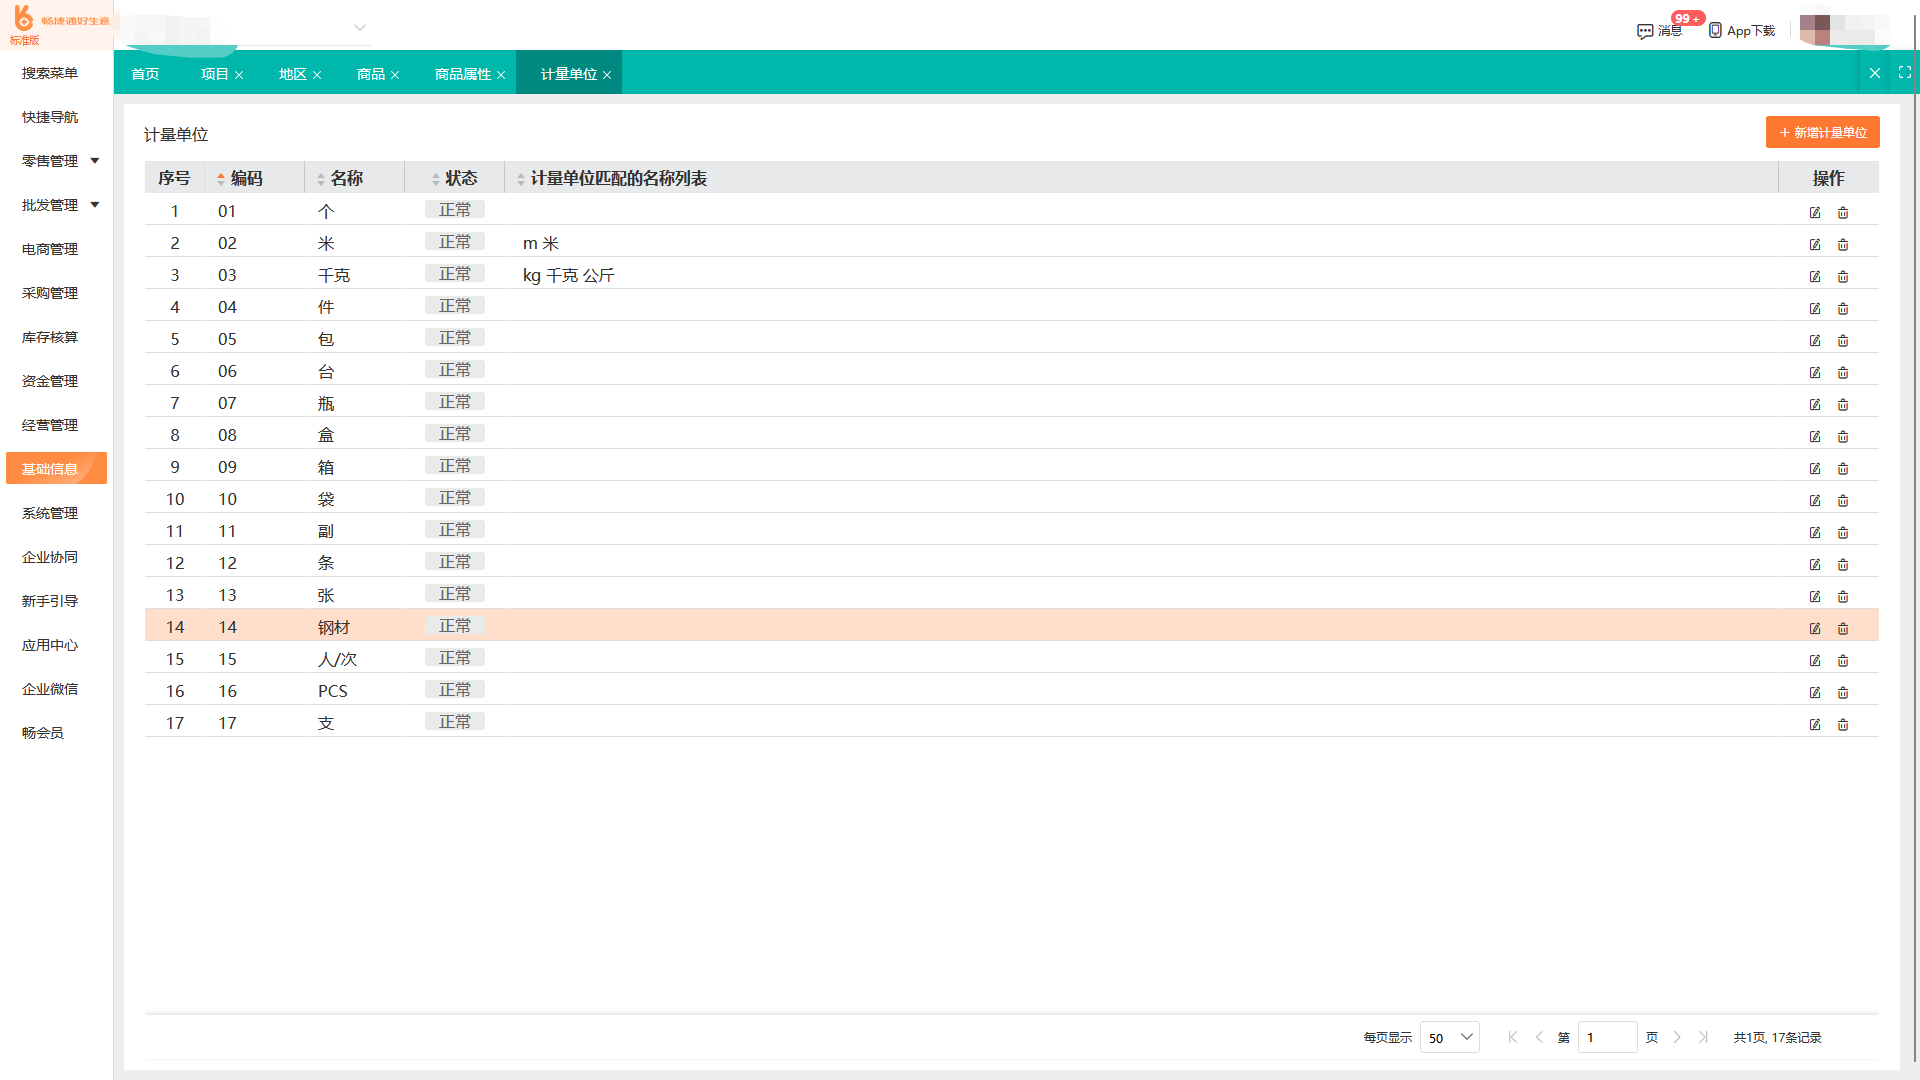The width and height of the screenshot is (1920, 1080).
Task: Click delete icon for 箱 row
Action: [1844, 467]
